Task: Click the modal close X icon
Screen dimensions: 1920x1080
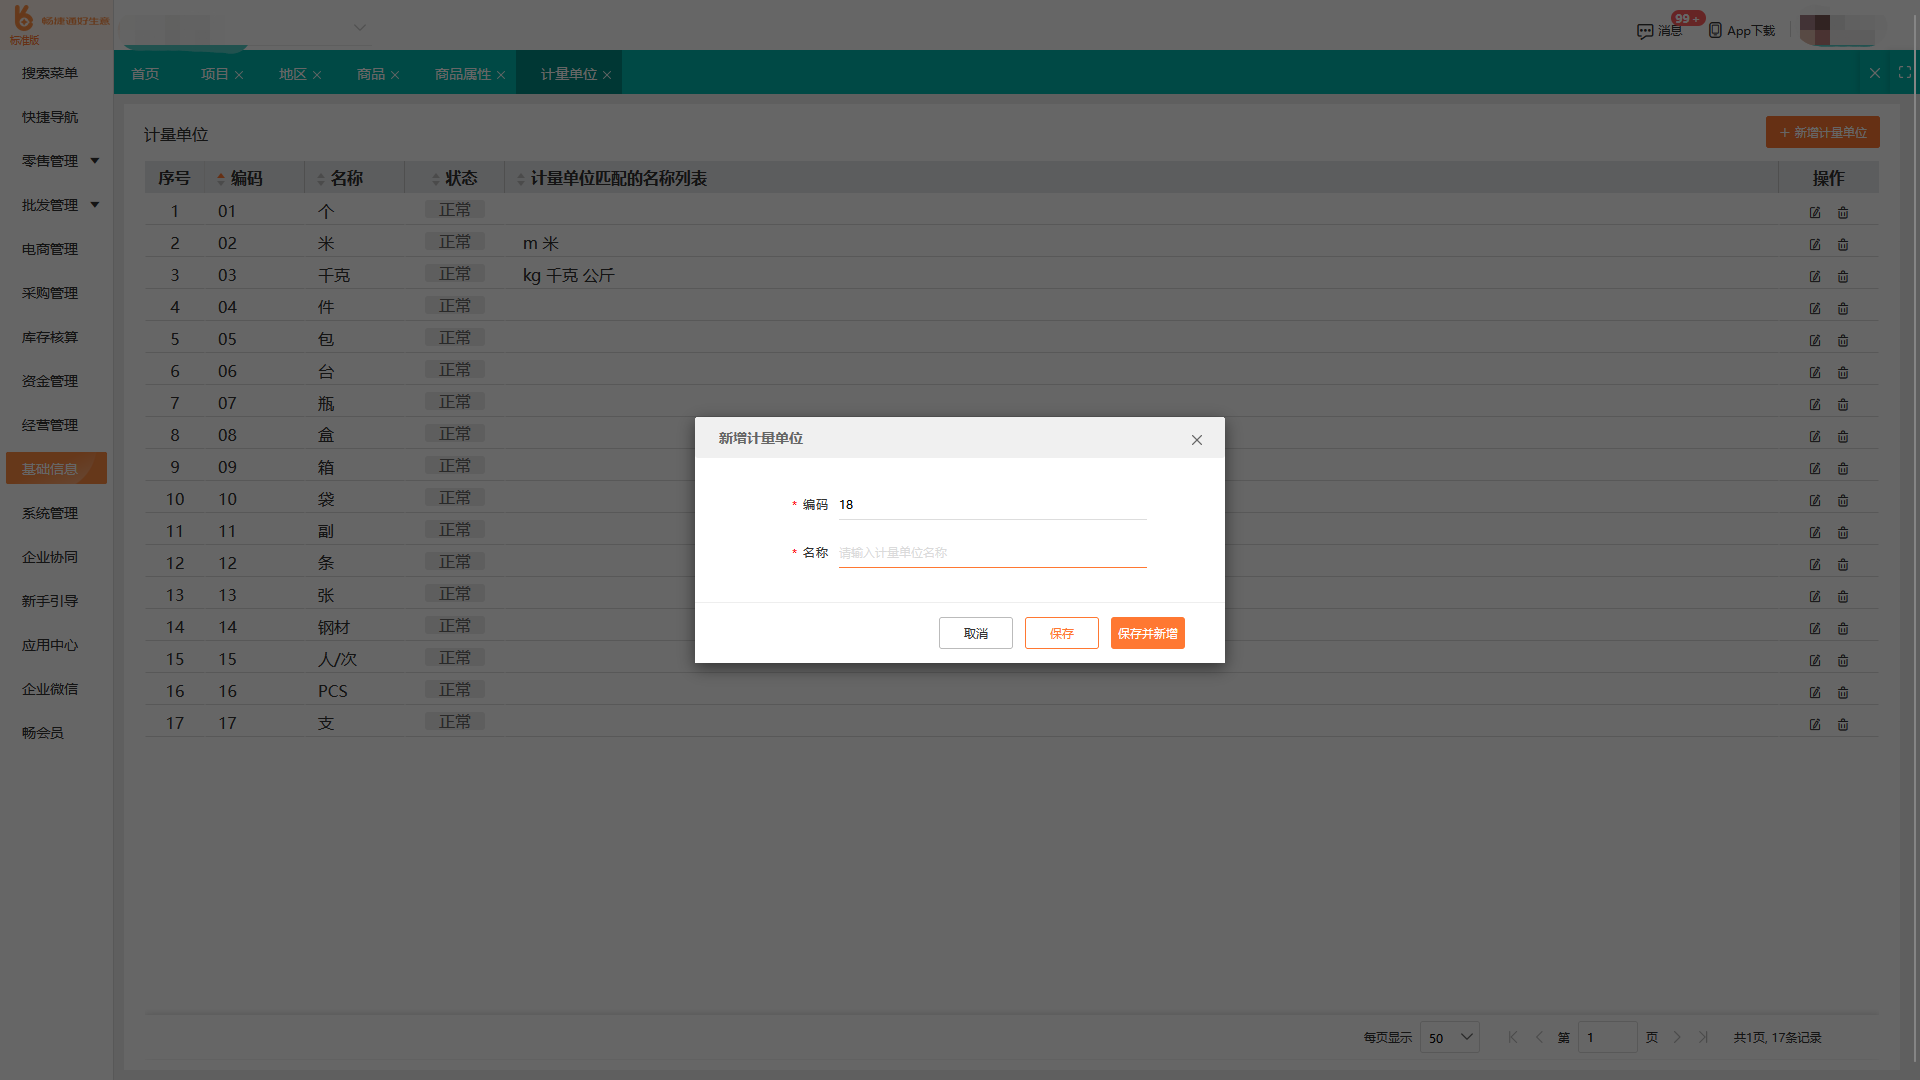Action: pyautogui.click(x=1196, y=438)
